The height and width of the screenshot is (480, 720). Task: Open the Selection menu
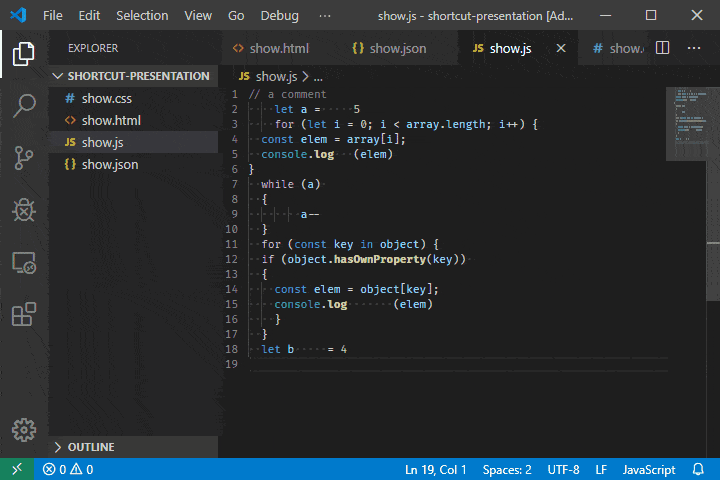142,16
